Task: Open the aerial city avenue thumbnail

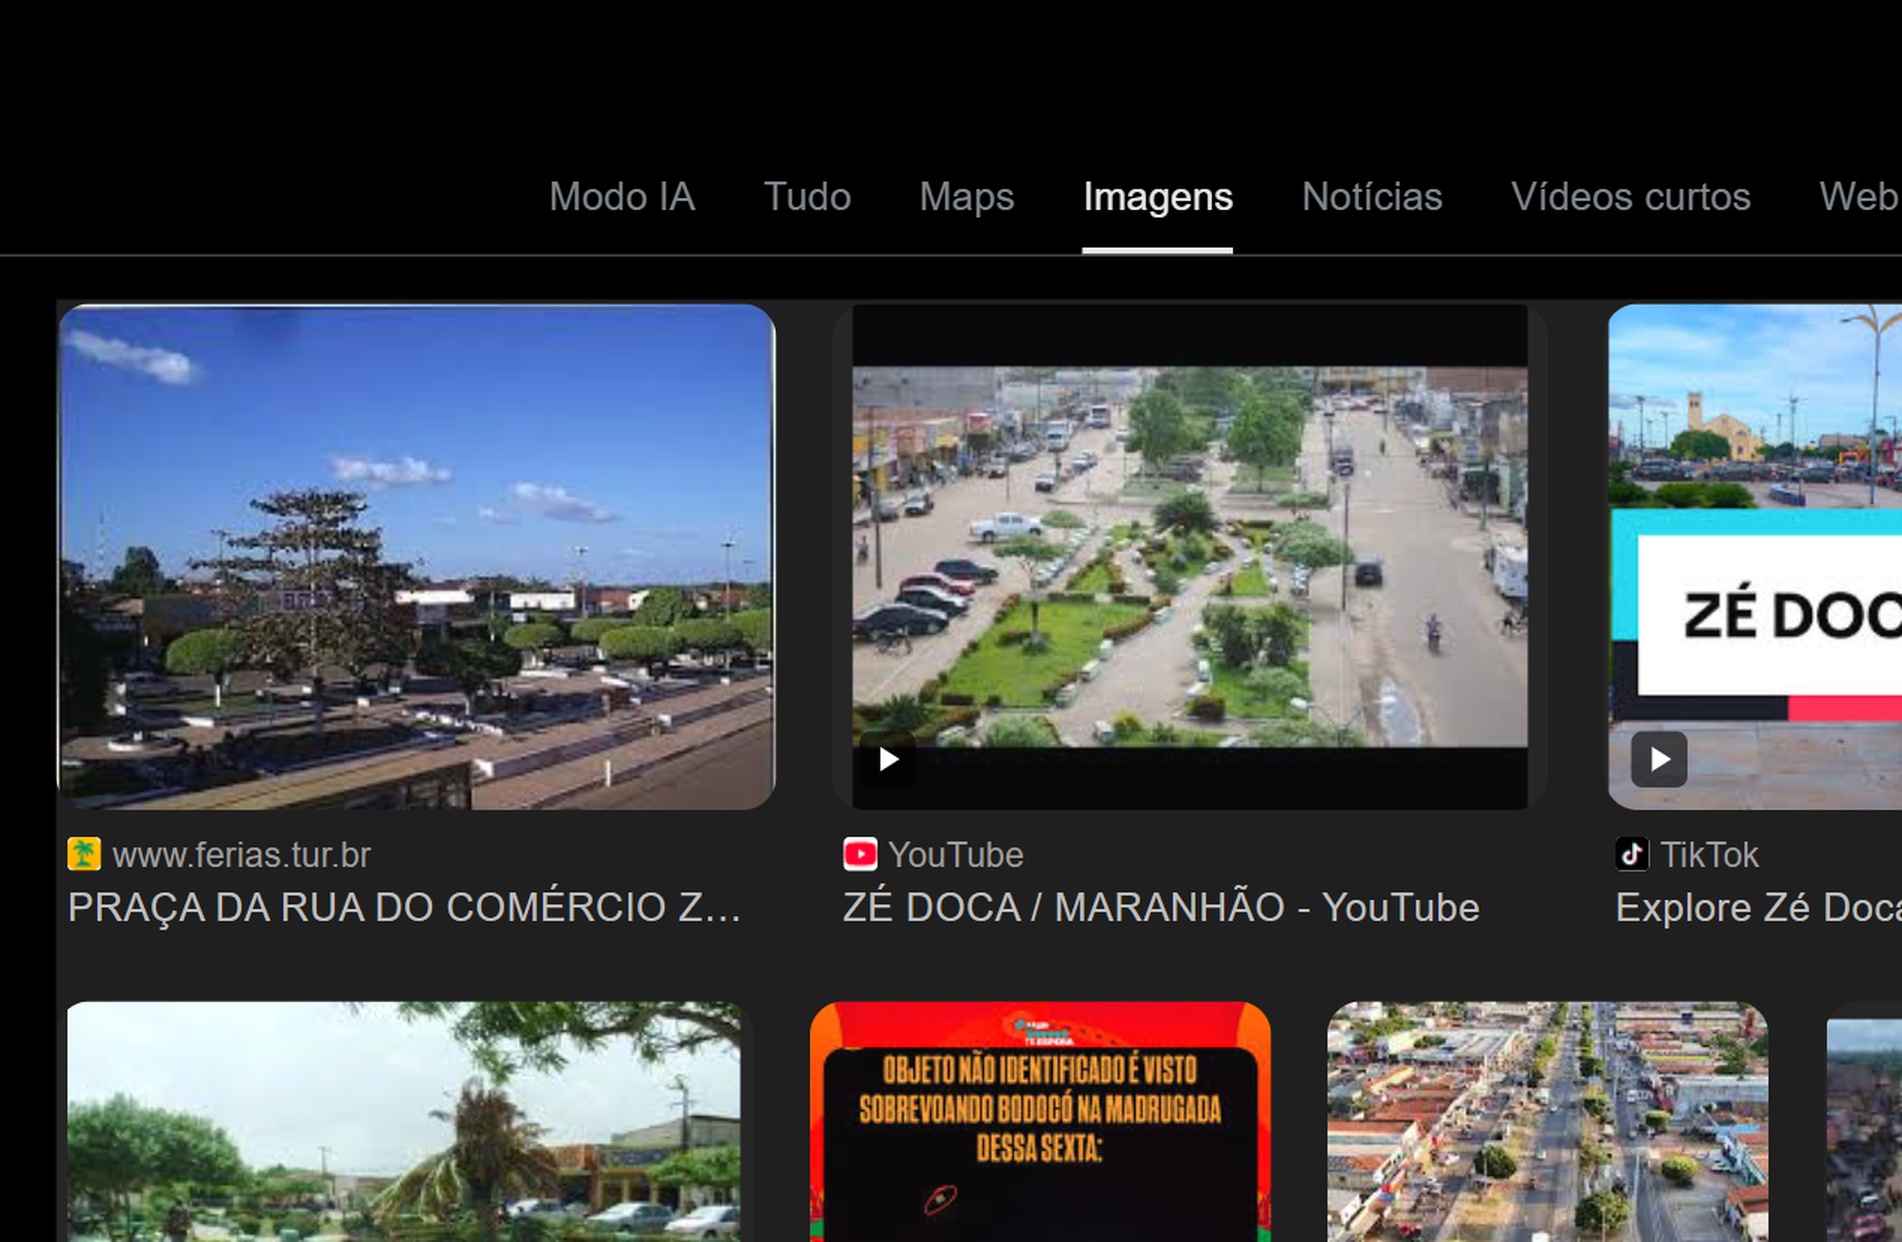Action: tap(1546, 1120)
